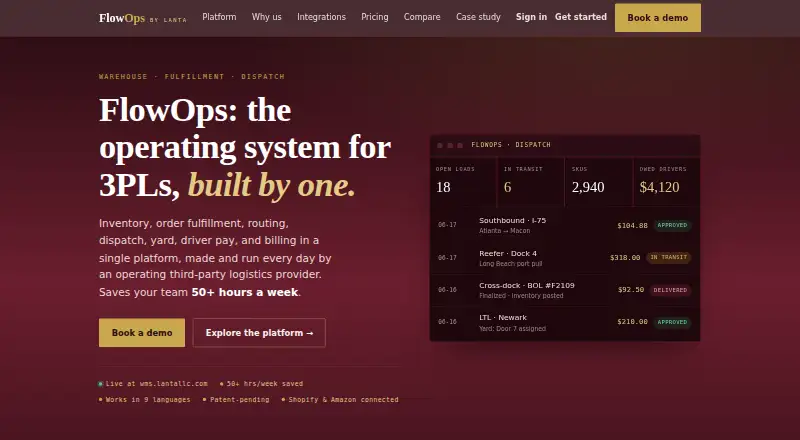Click the $210.00 amount
The height and width of the screenshot is (440, 800).
(x=632, y=322)
